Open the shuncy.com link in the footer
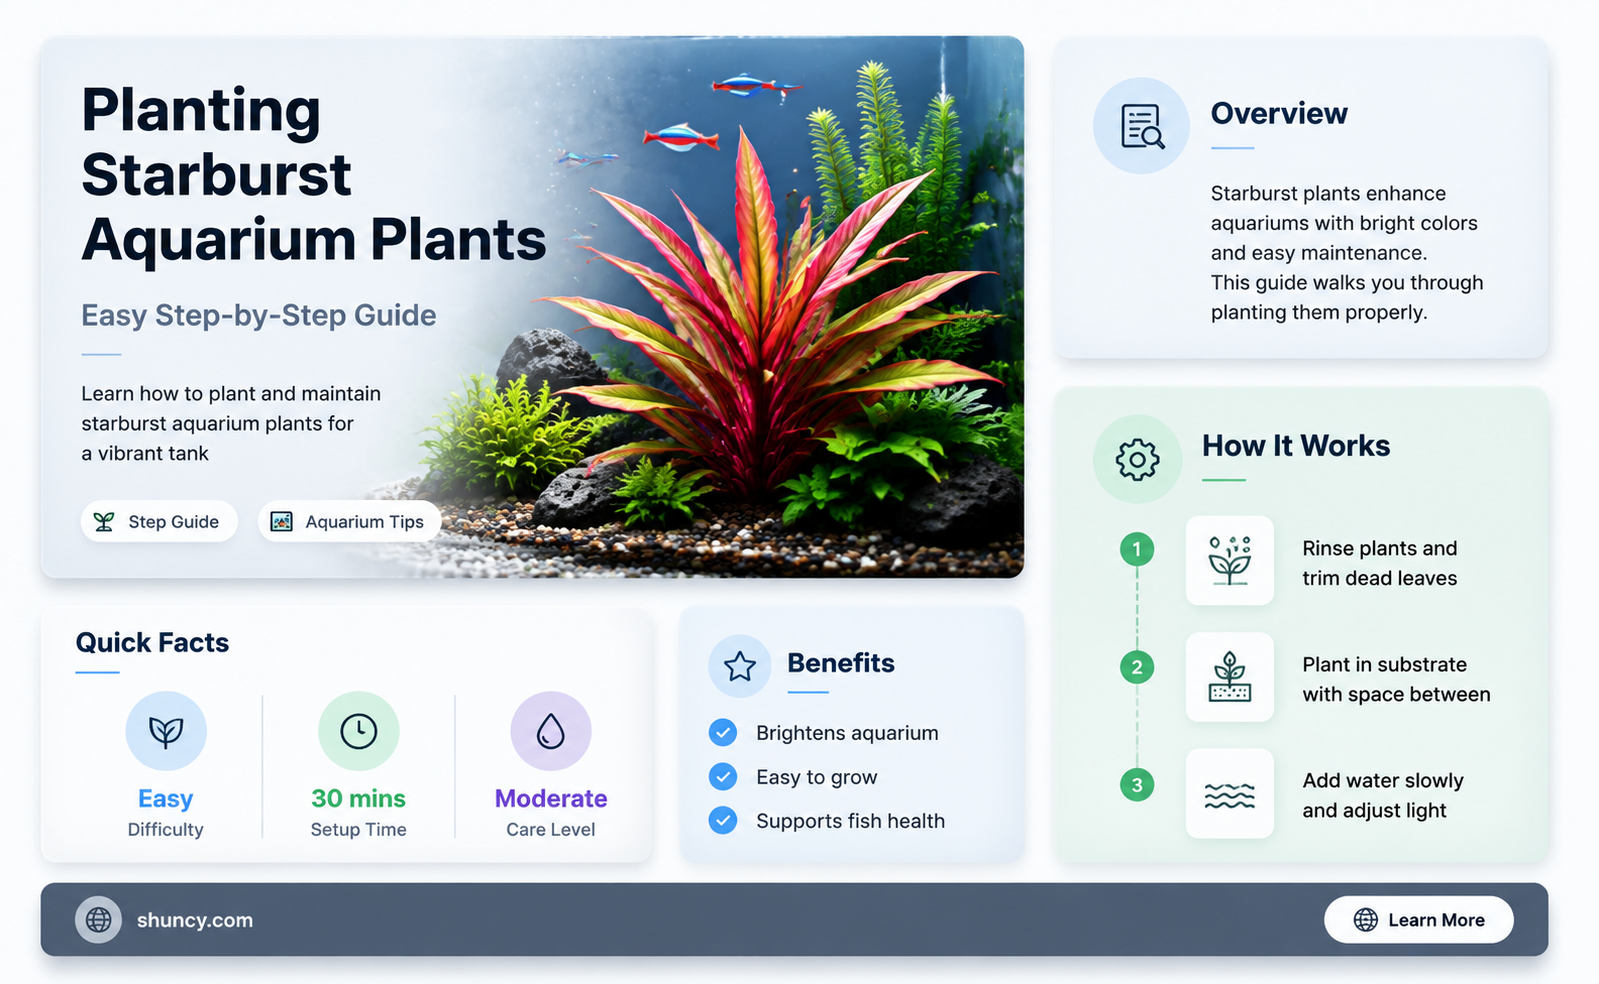 (x=195, y=920)
